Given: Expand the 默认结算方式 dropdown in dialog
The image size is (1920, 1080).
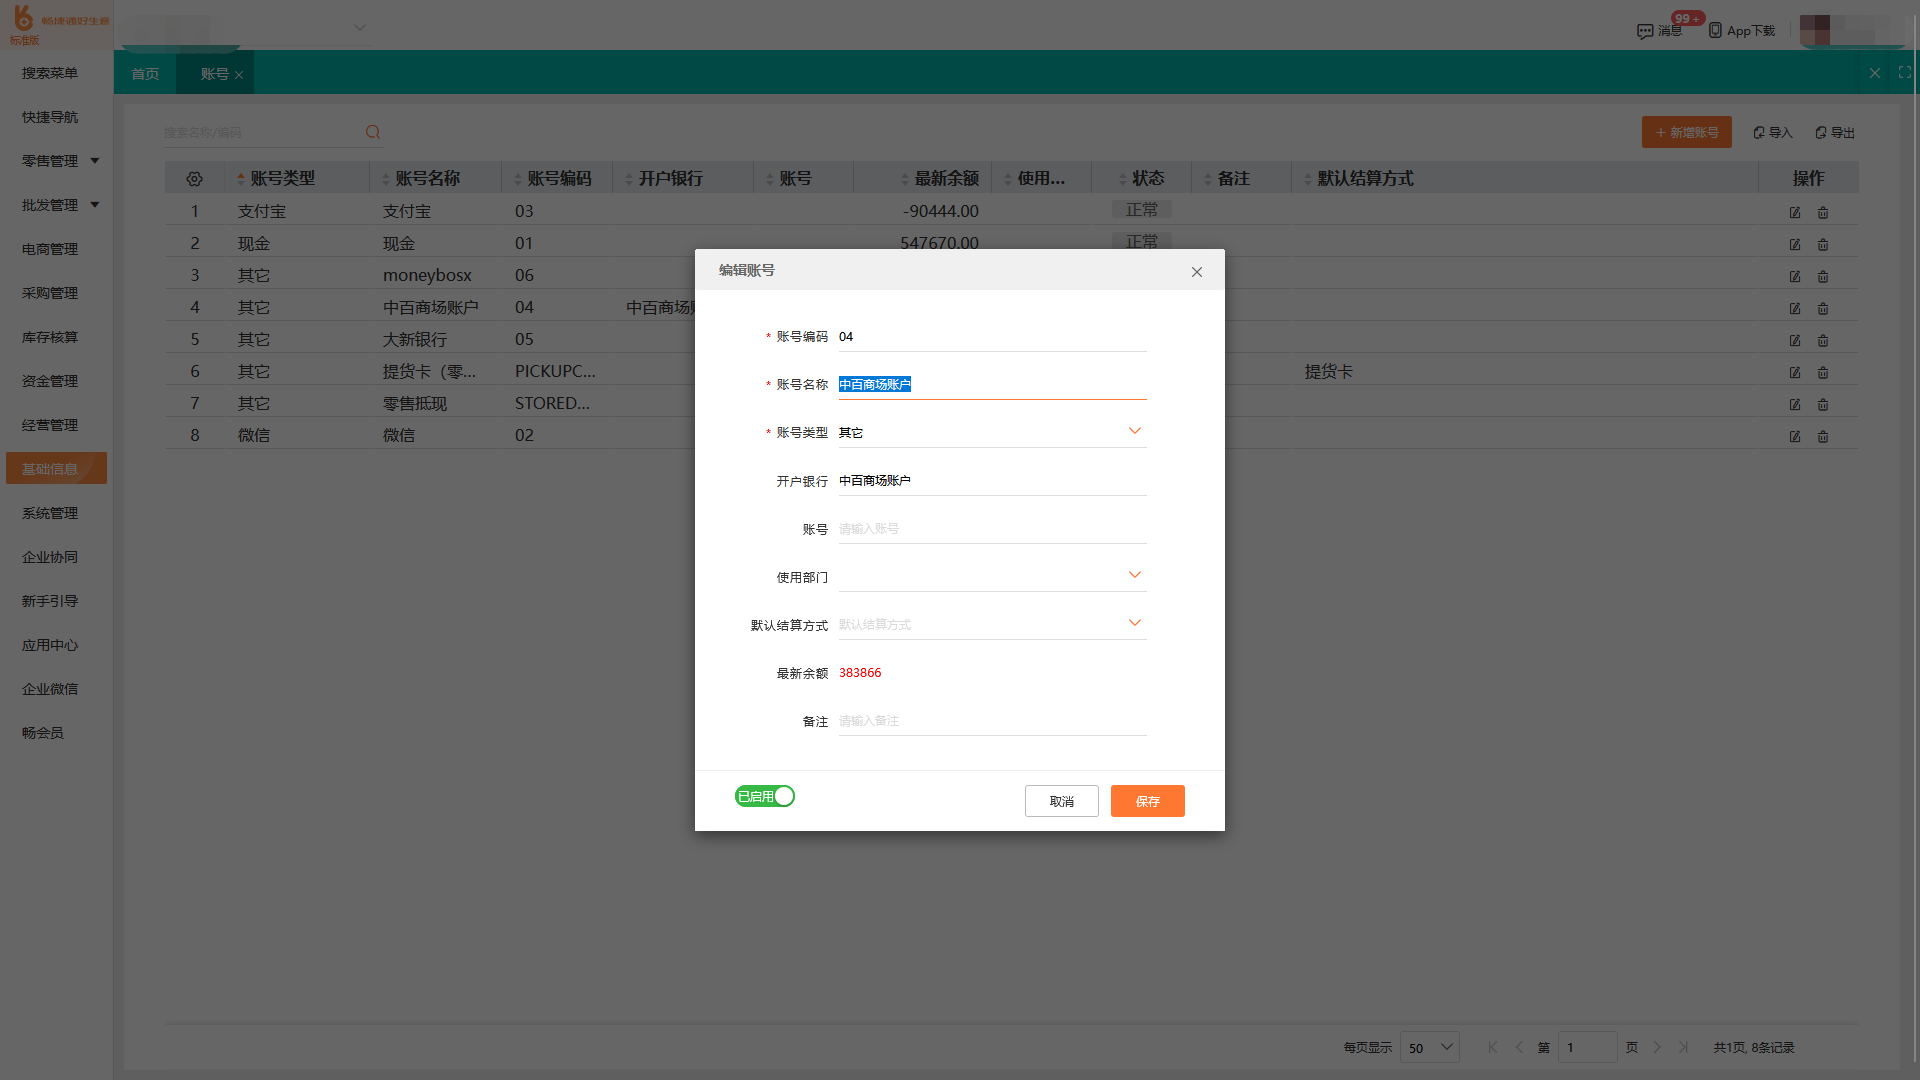Looking at the screenshot, I should coord(1135,624).
